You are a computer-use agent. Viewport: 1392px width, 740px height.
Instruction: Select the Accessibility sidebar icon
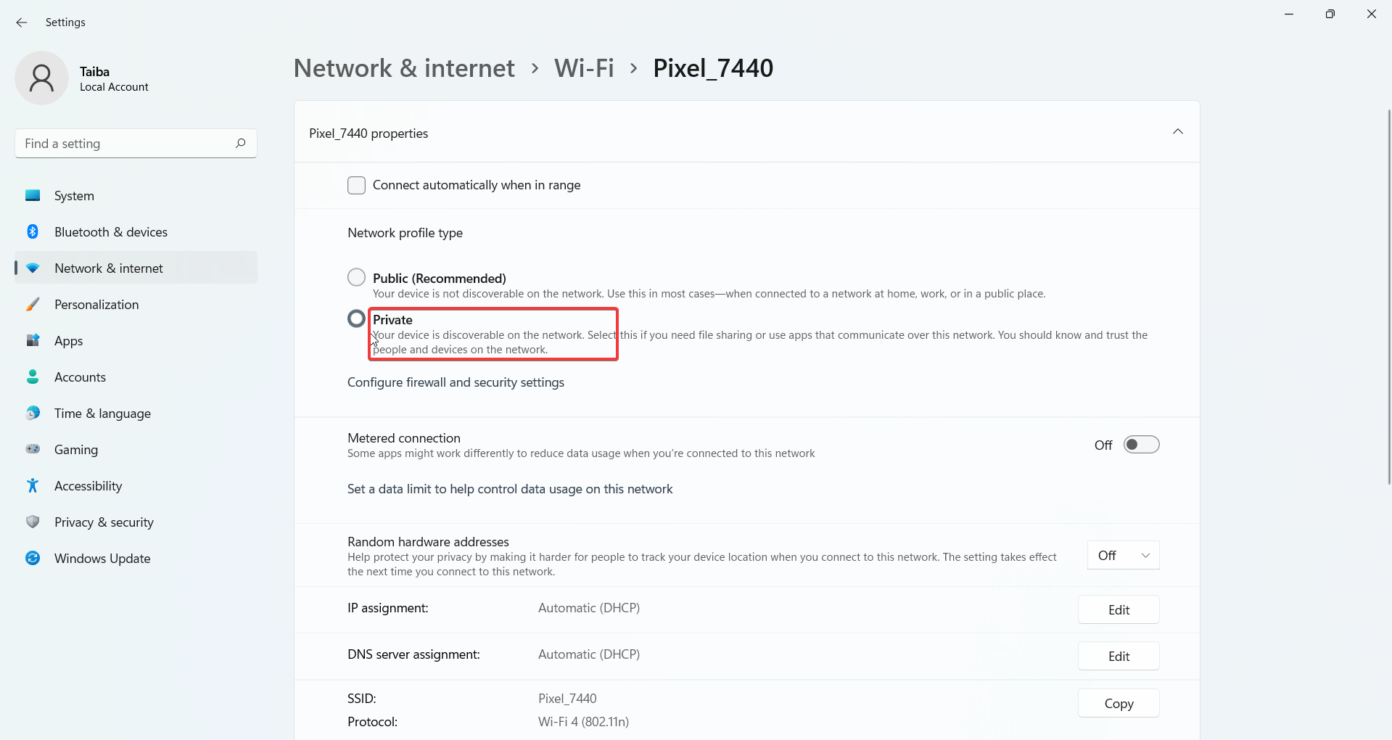(33, 485)
